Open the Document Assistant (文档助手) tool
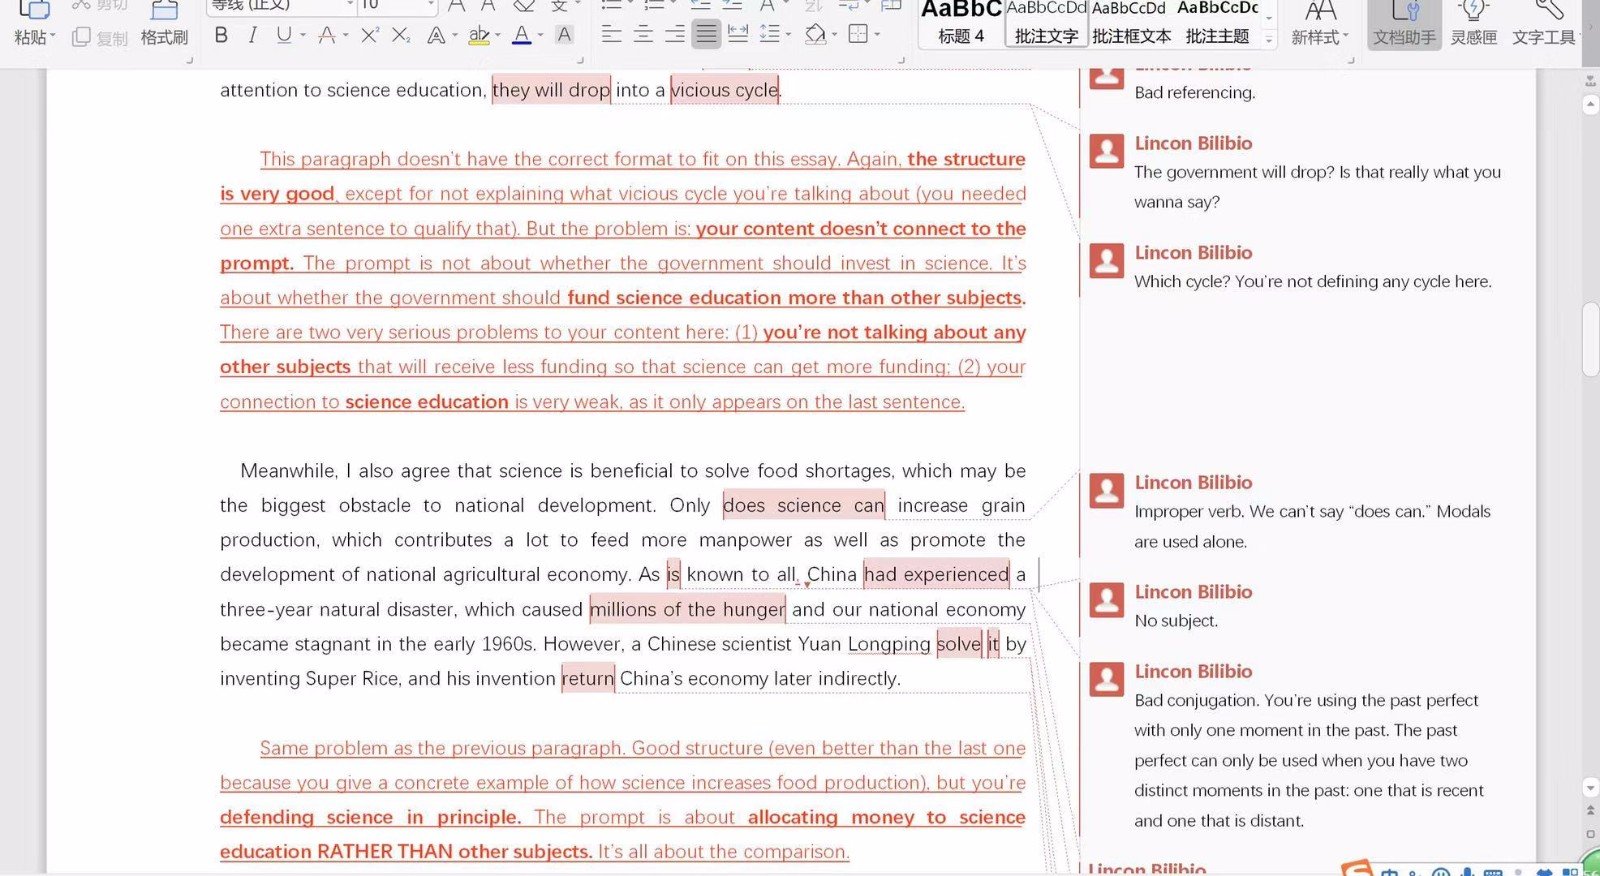Screen dimensions: 1600x876 [x=1403, y=25]
